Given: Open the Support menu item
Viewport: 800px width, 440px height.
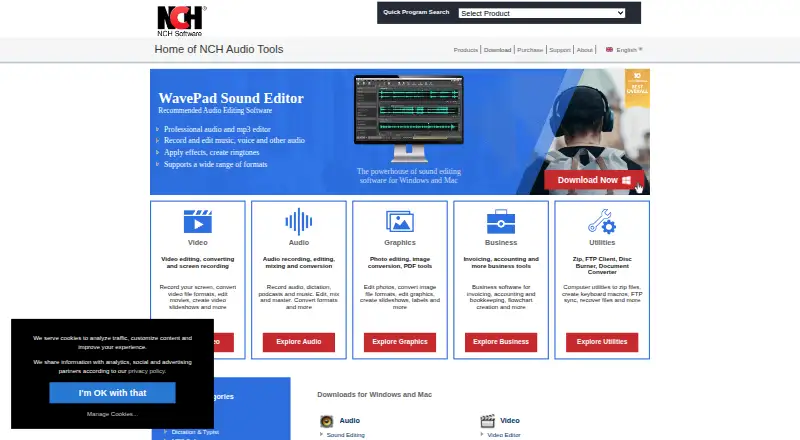Looking at the screenshot, I should click(559, 50).
